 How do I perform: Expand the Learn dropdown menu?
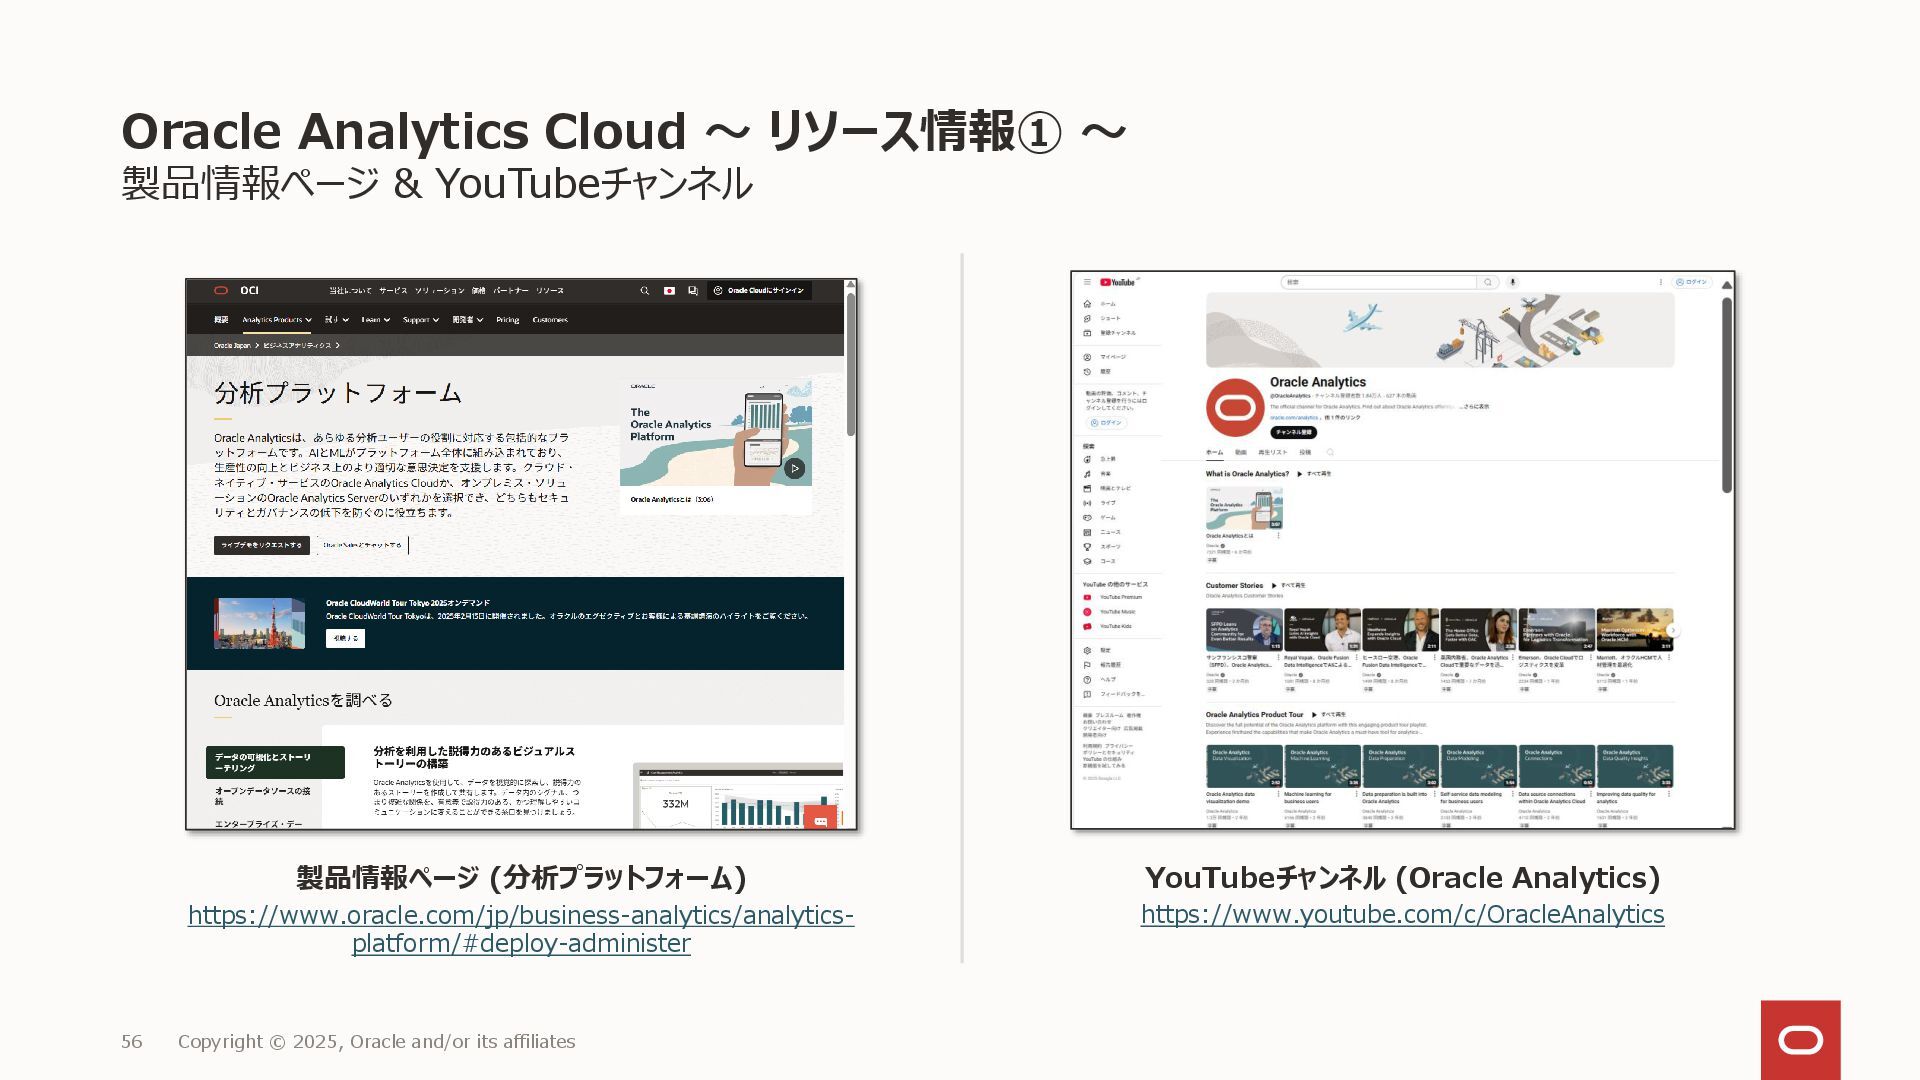tap(375, 320)
